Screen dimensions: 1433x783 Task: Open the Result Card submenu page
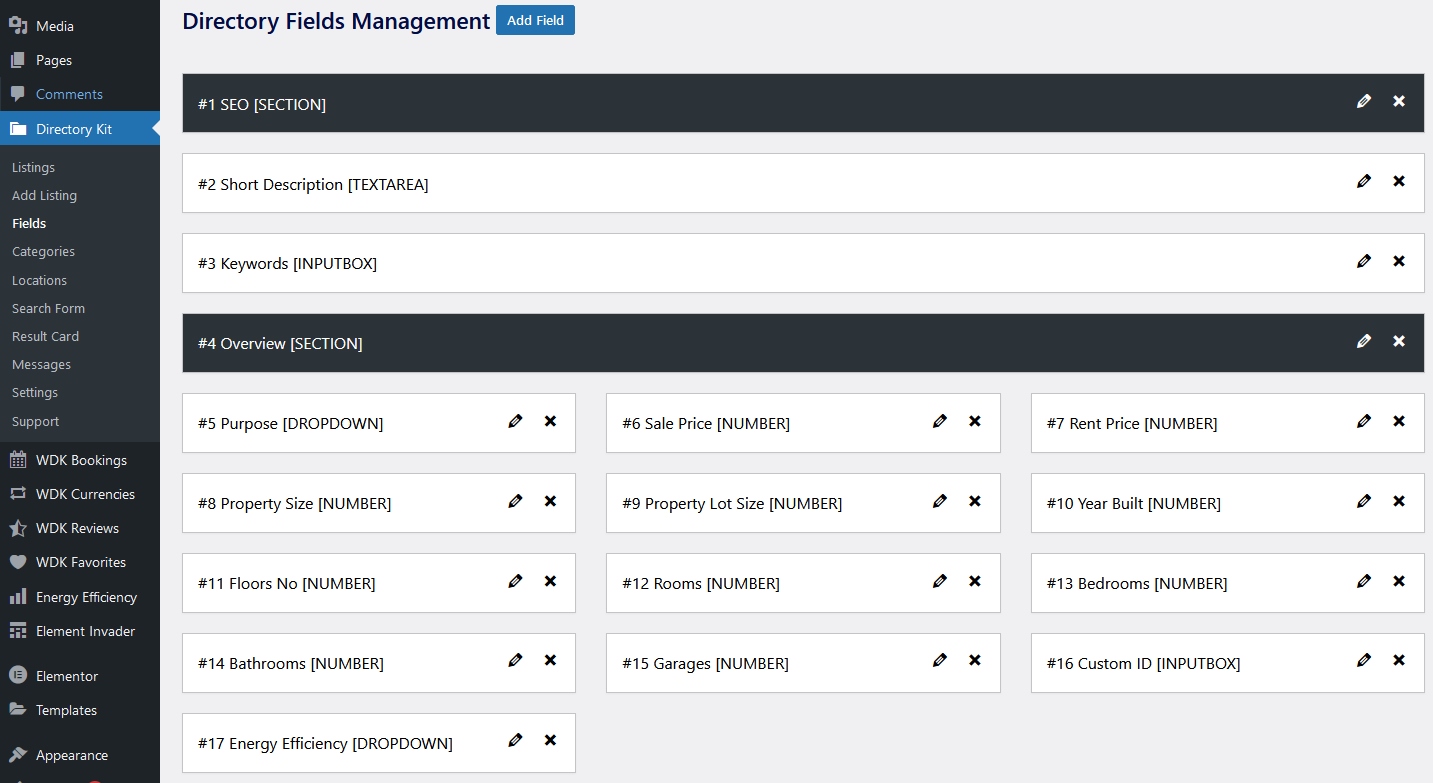coord(45,336)
